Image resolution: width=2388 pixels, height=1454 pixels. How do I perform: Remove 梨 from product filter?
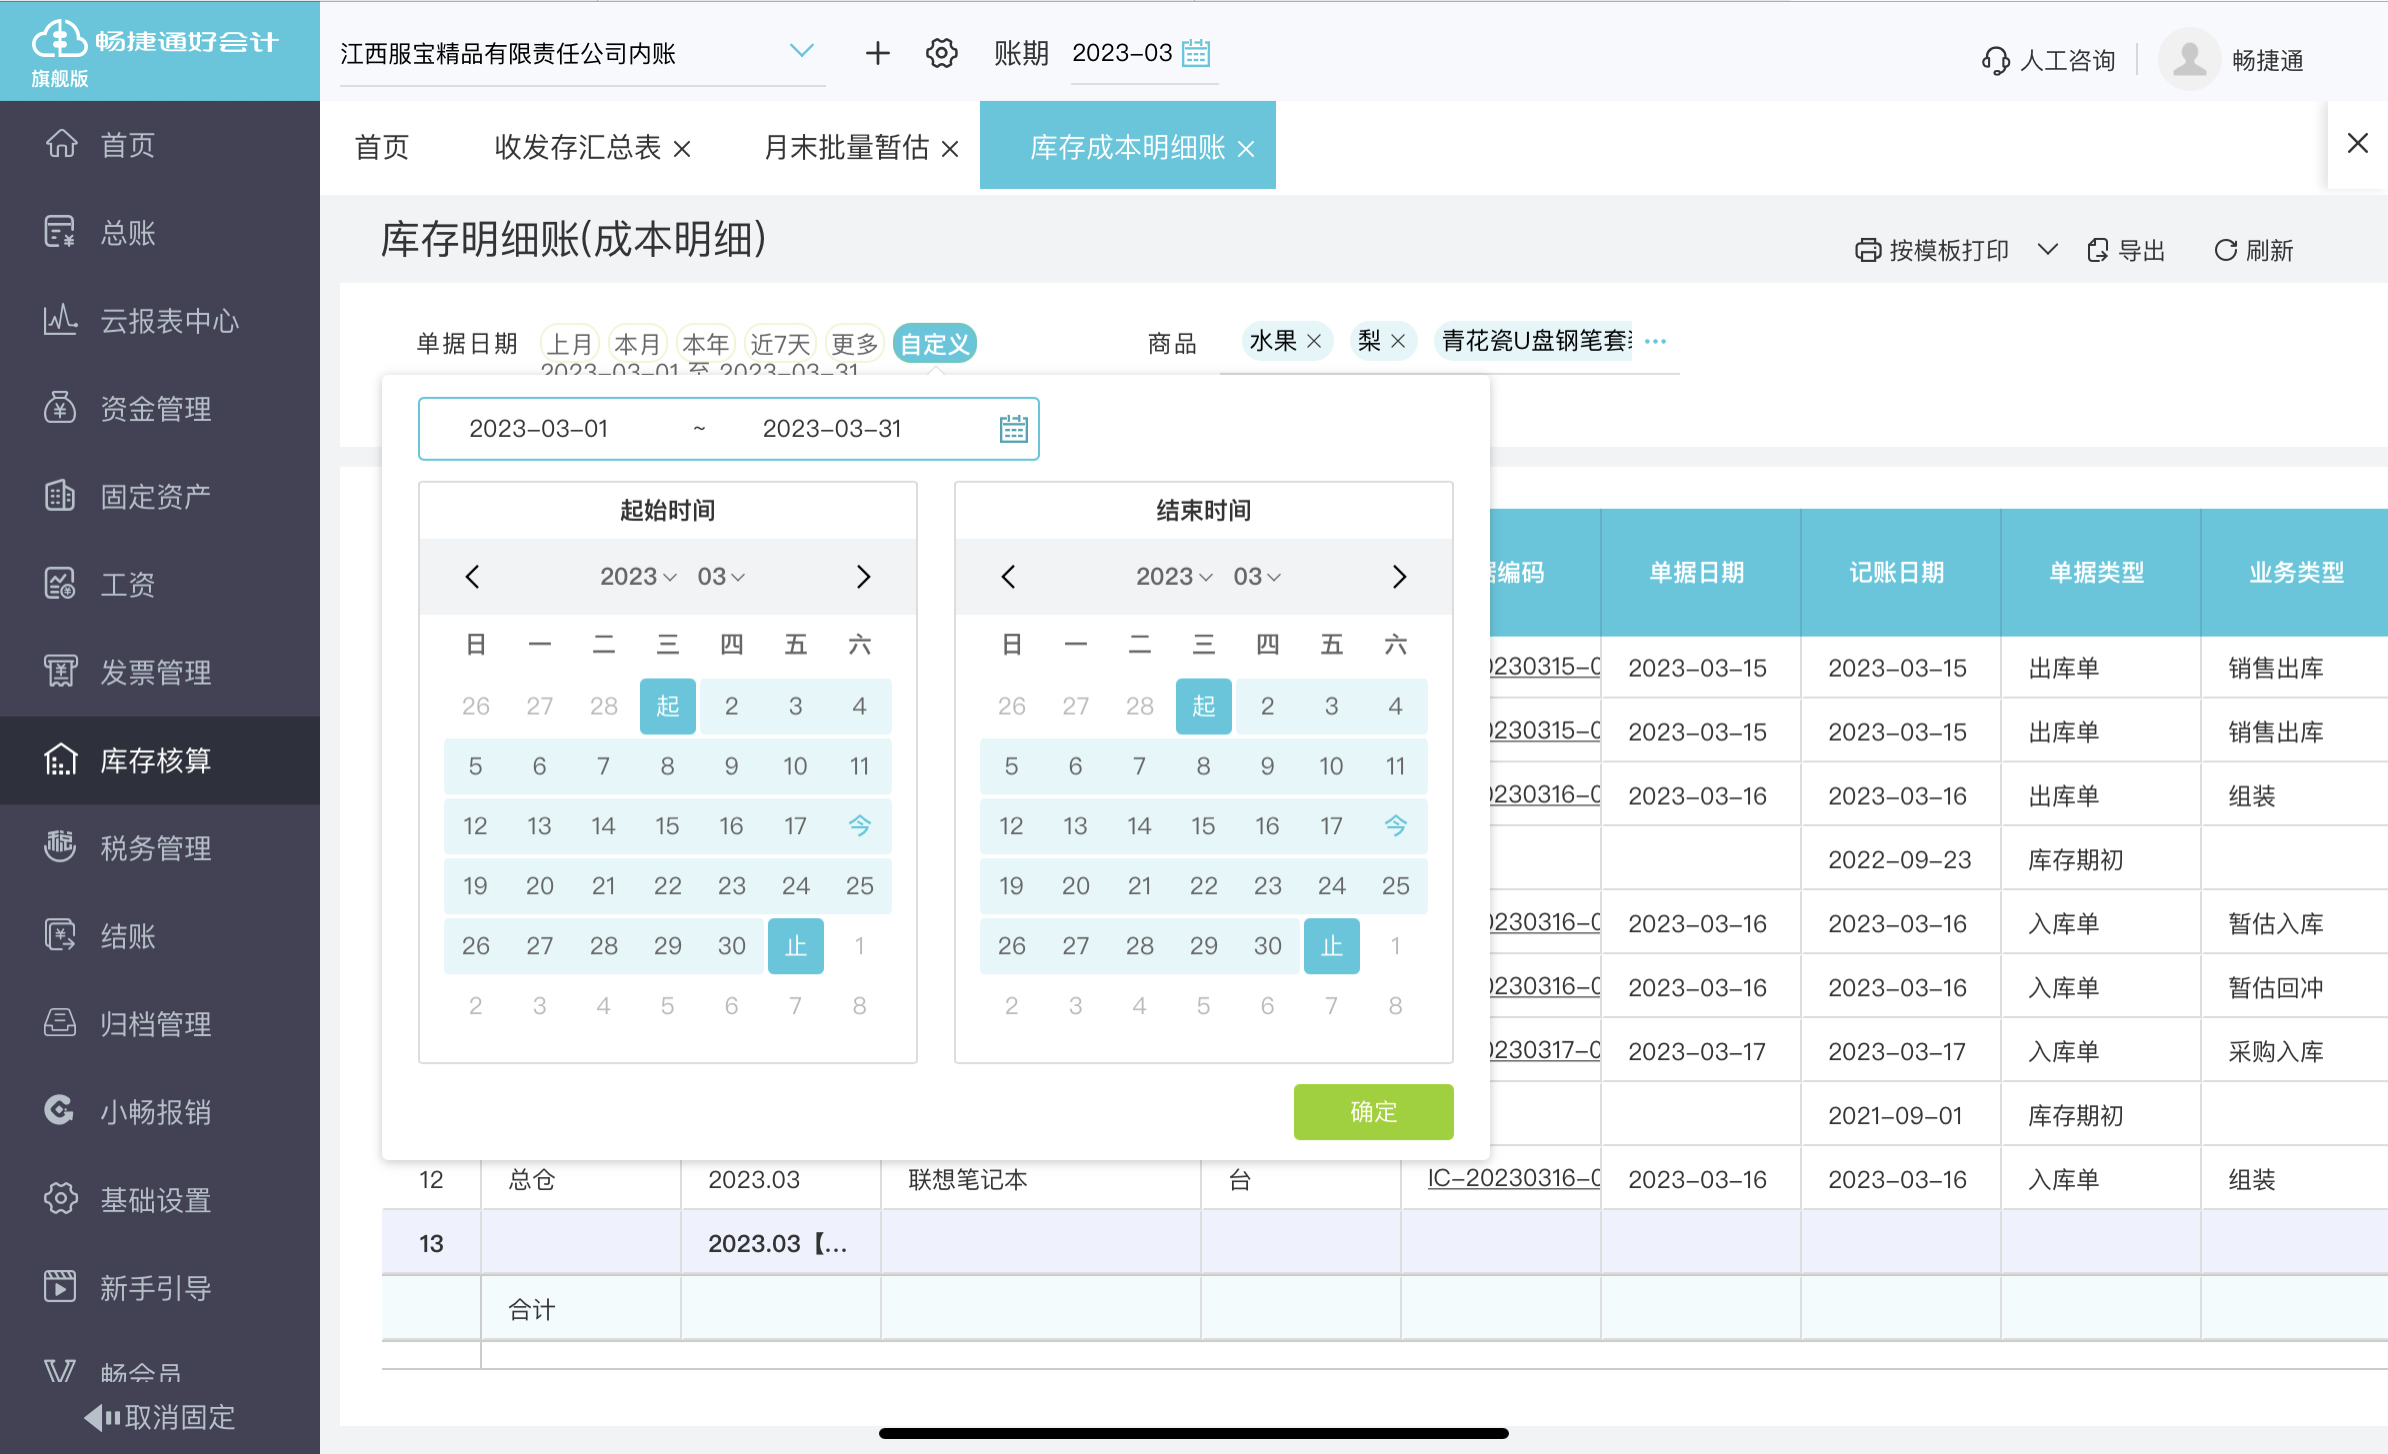1397,341
